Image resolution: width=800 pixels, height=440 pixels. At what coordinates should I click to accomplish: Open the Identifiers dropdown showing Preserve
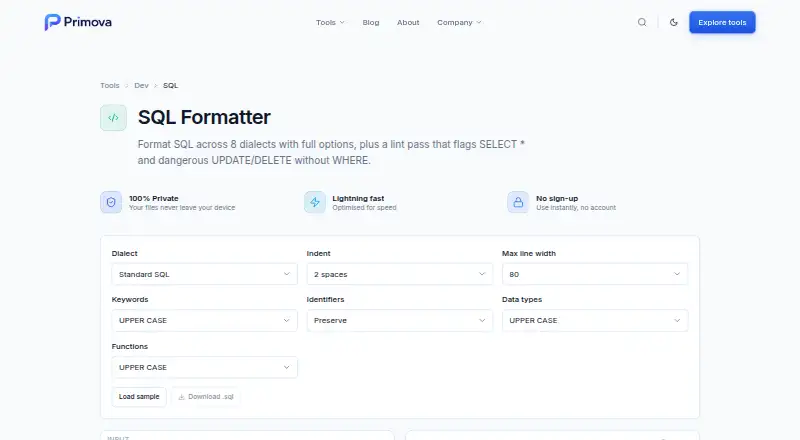pos(399,321)
